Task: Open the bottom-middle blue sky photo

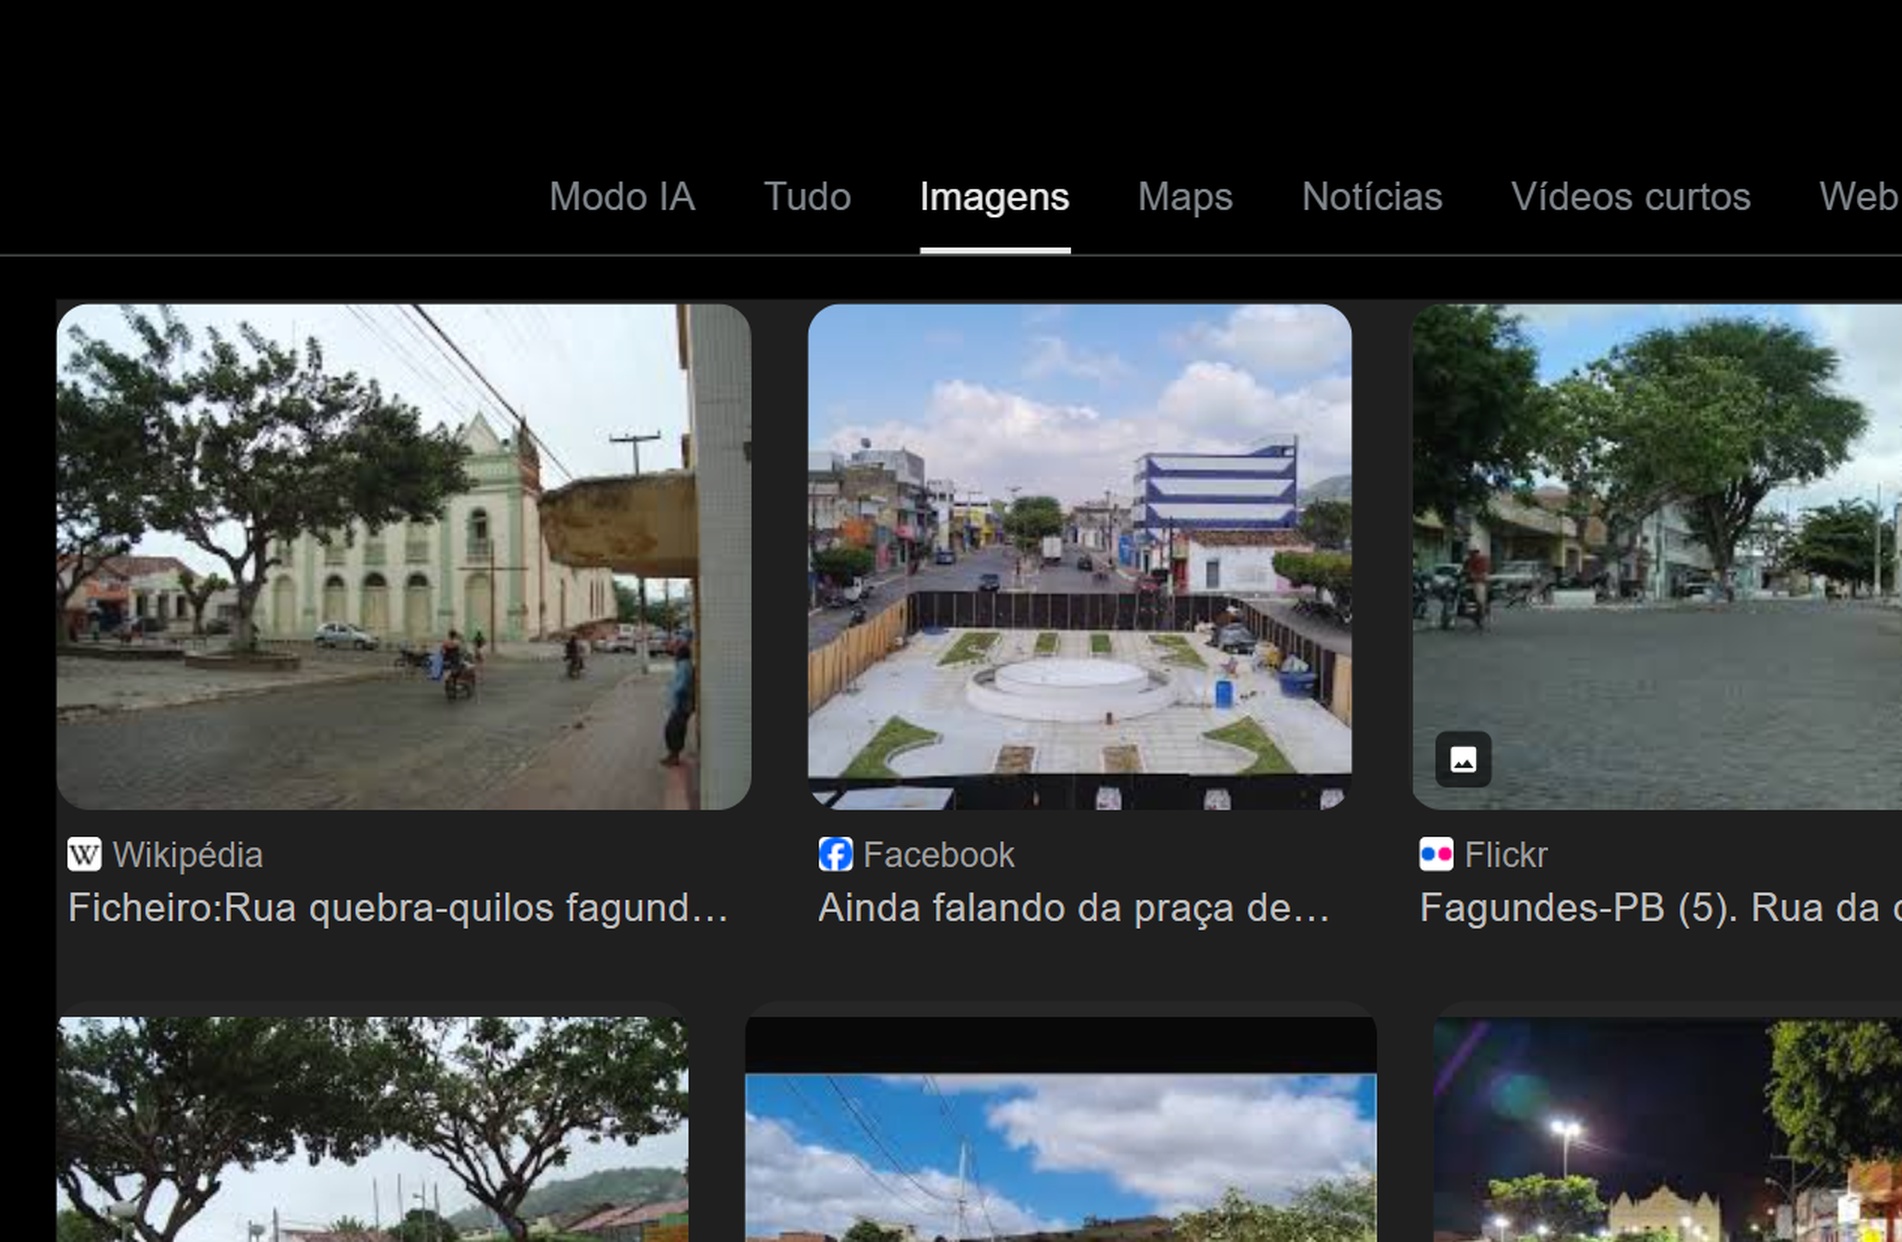Action: pyautogui.click(x=1060, y=1150)
